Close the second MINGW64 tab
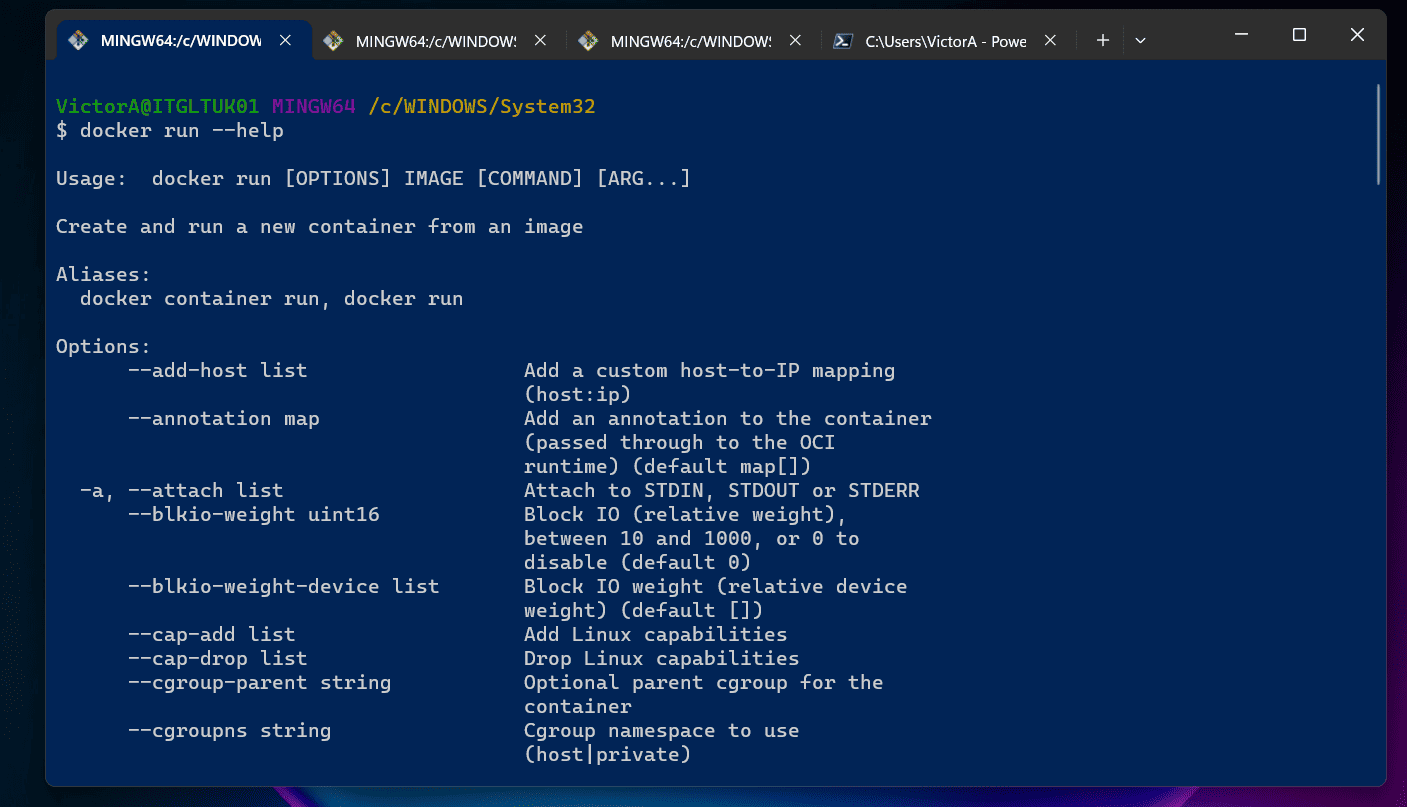Screen dimensions: 1407x807 (540, 41)
